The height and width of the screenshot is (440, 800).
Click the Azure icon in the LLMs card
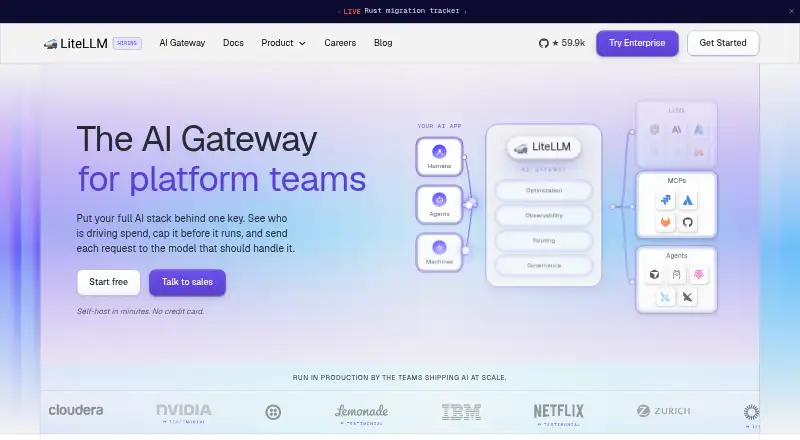coord(698,130)
